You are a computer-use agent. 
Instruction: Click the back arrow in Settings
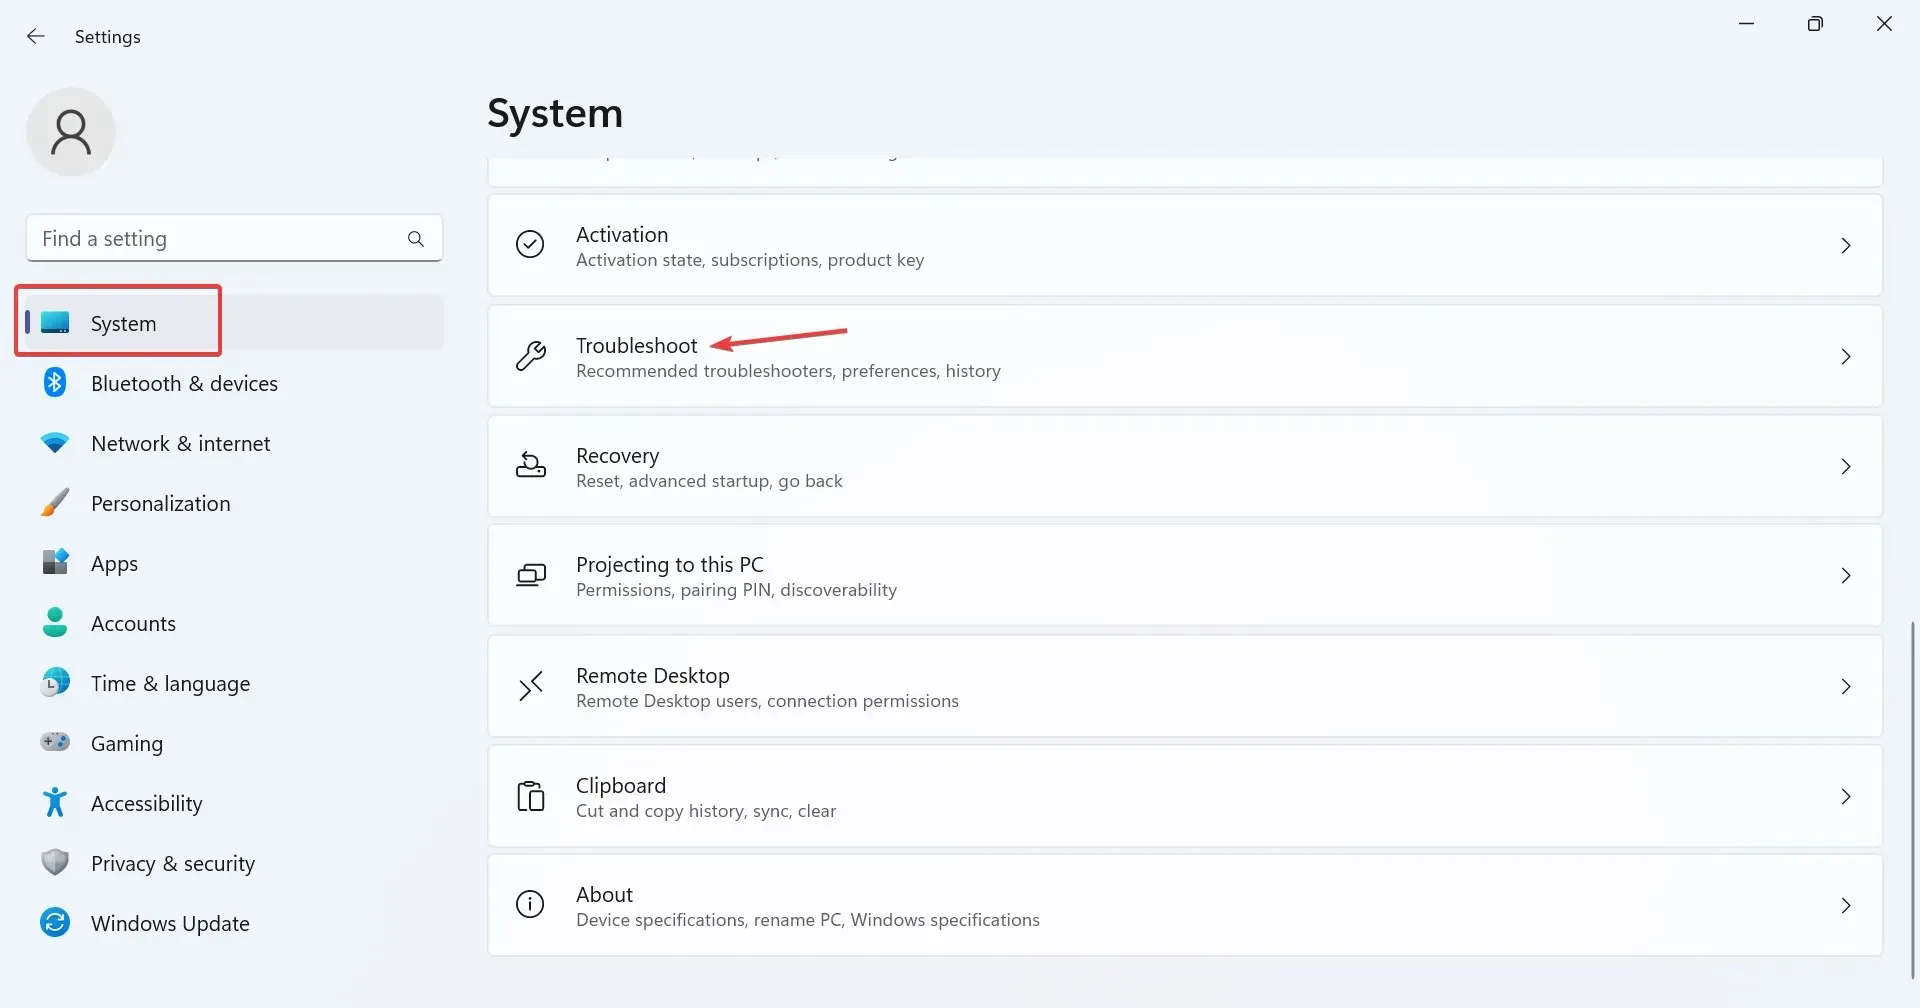(x=36, y=36)
